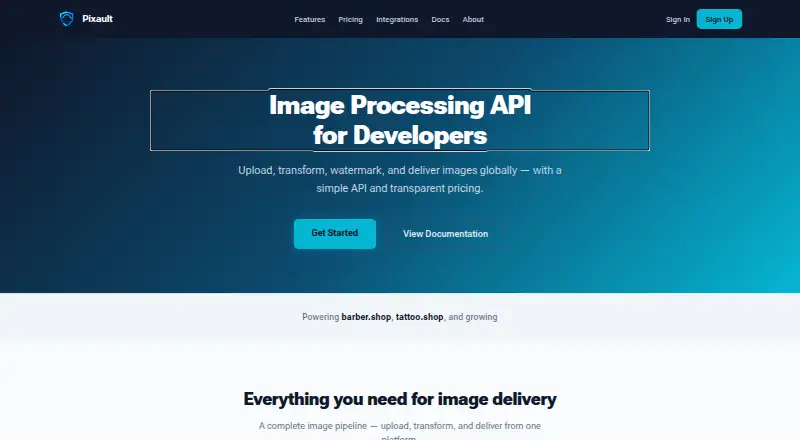Click the 'A complete image pipeline' paragraph
Image resolution: width=800 pixels, height=440 pixels.
[400, 430]
